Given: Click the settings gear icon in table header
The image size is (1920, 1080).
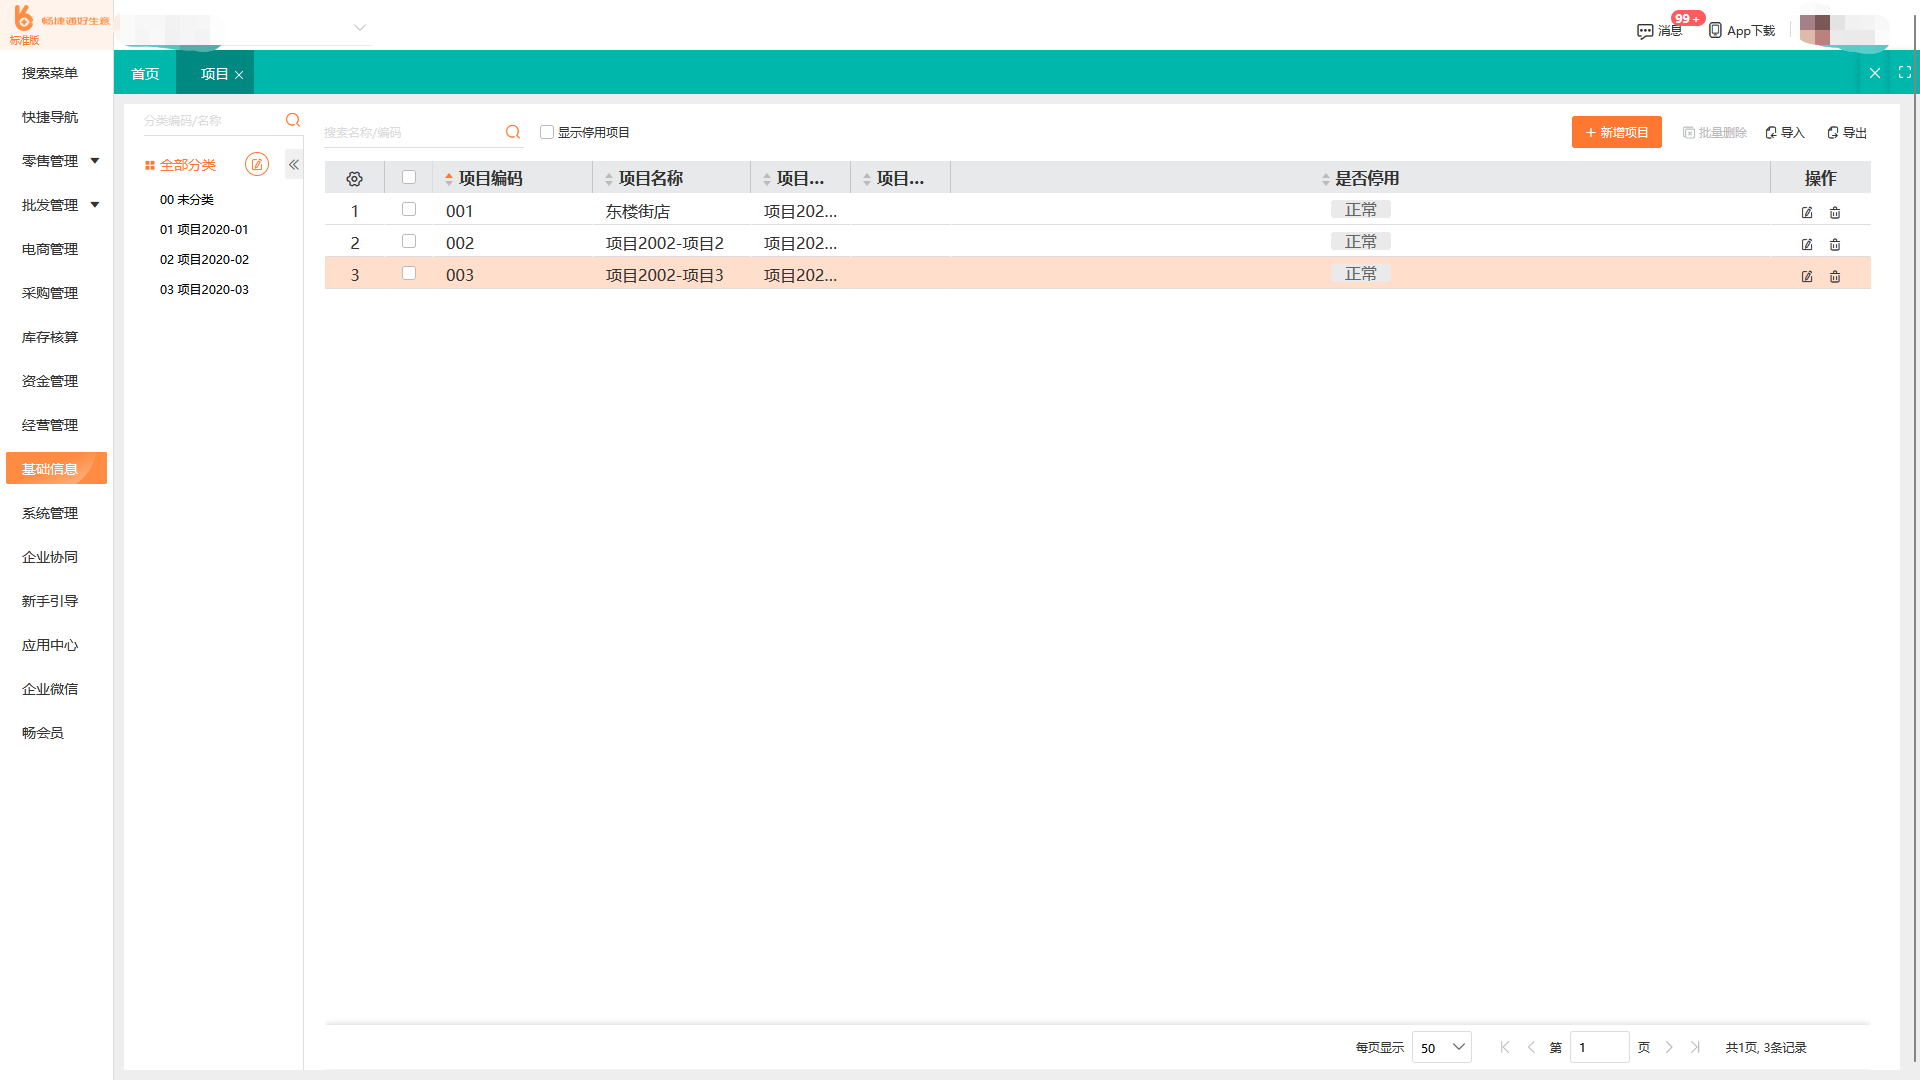Looking at the screenshot, I should [x=353, y=178].
